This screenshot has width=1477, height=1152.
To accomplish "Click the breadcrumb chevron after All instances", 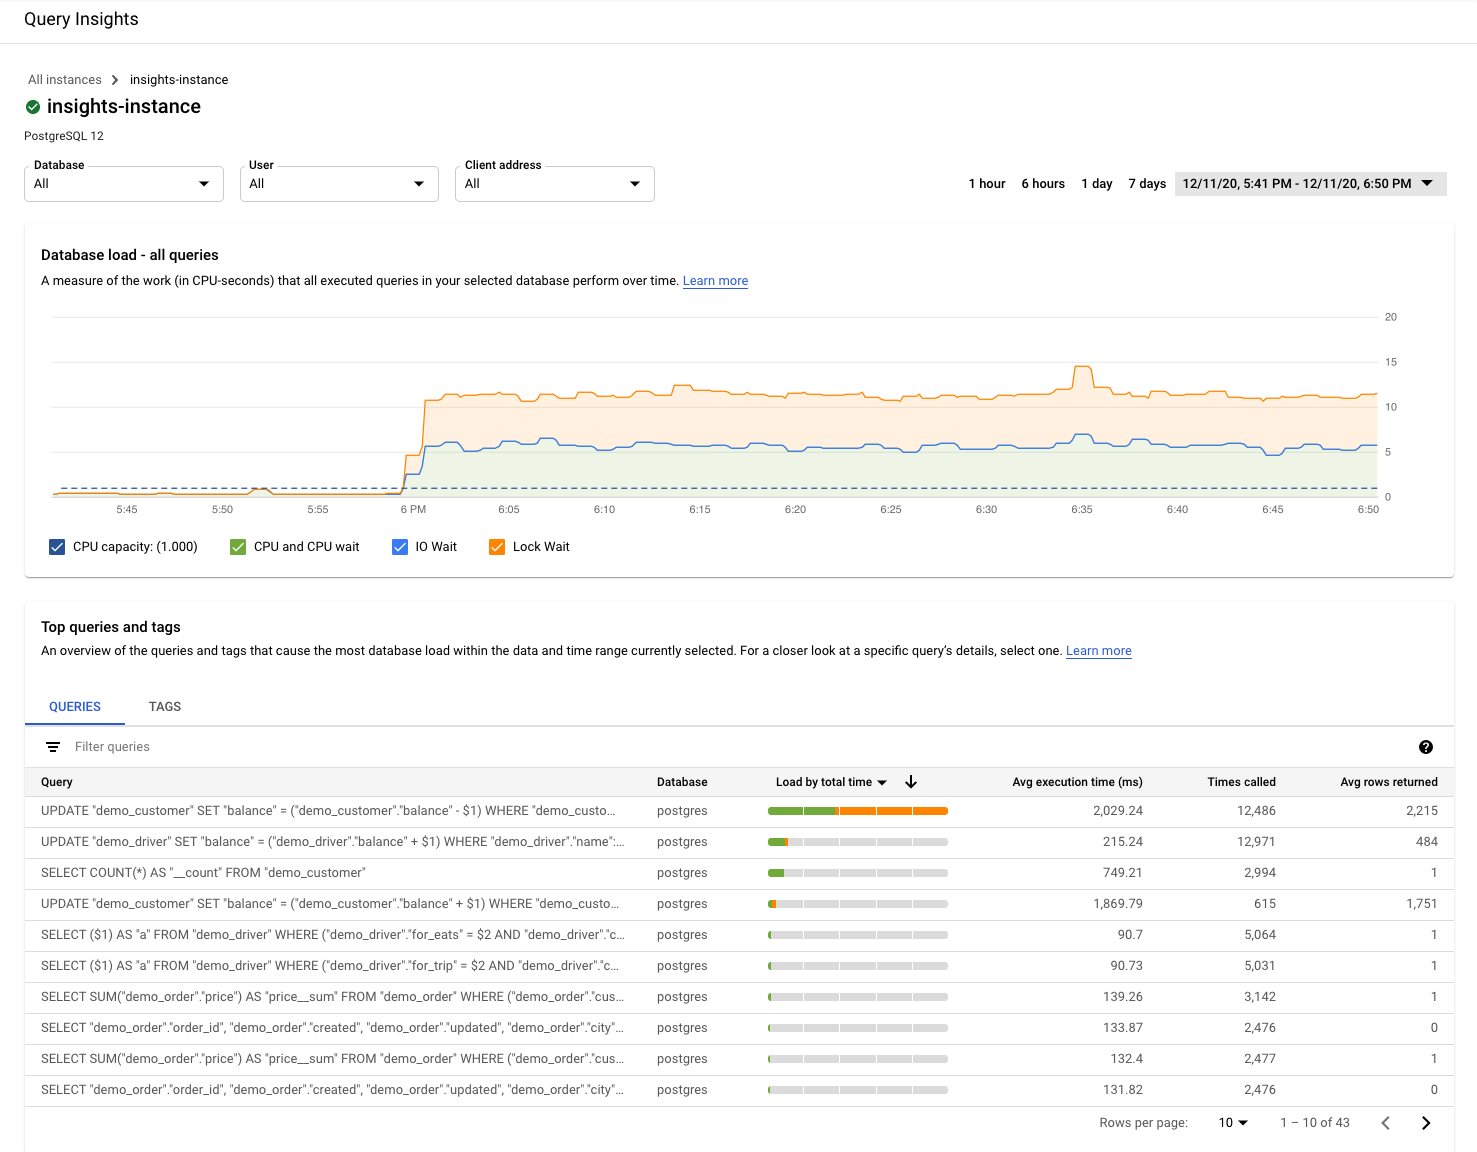I will [115, 79].
